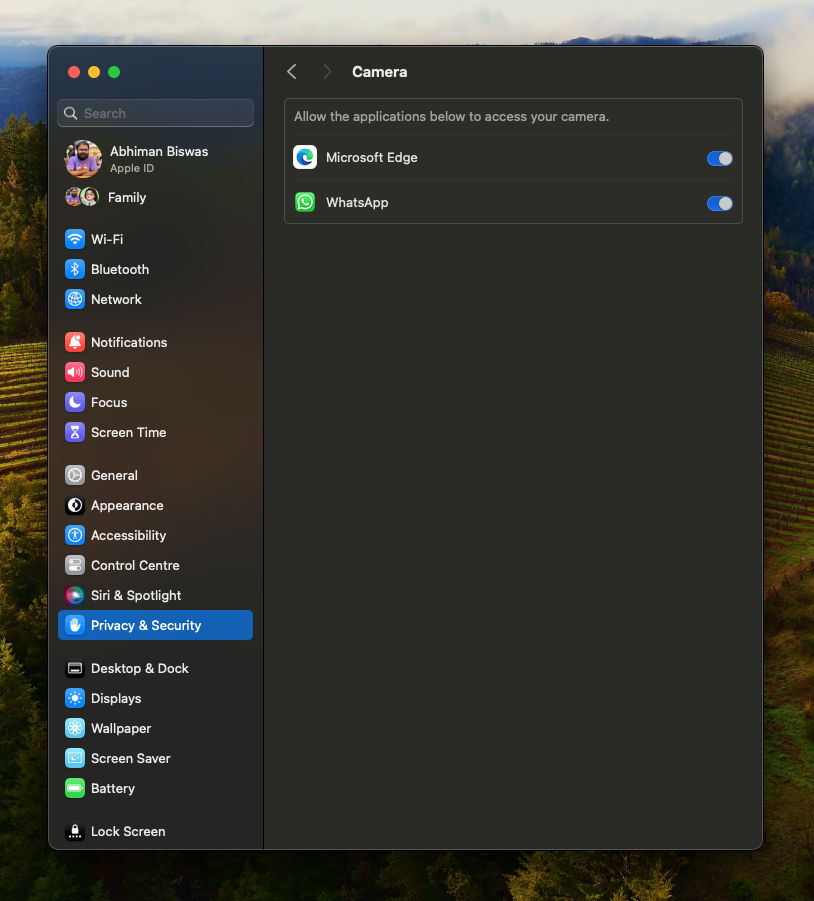Click the WhatsApp label
This screenshot has width=814, height=901.
click(357, 202)
